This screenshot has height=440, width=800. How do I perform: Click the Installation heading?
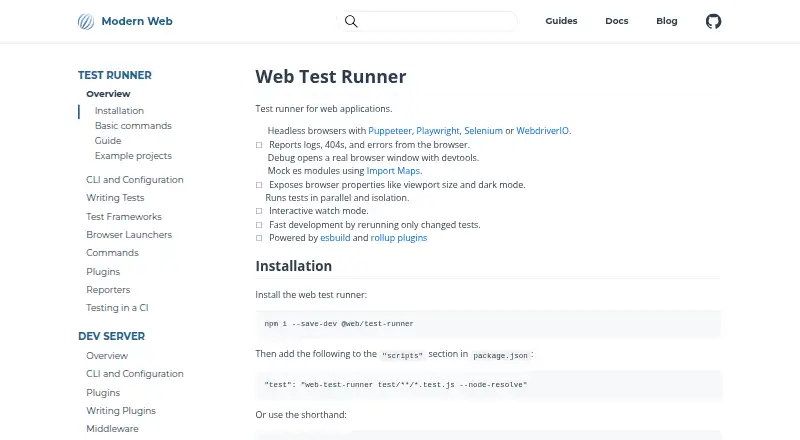[x=293, y=266]
